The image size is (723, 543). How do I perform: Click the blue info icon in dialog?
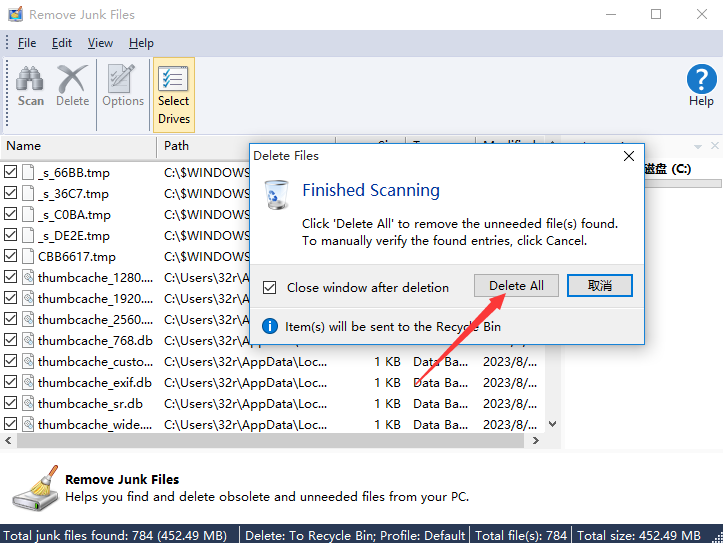pyautogui.click(x=269, y=326)
